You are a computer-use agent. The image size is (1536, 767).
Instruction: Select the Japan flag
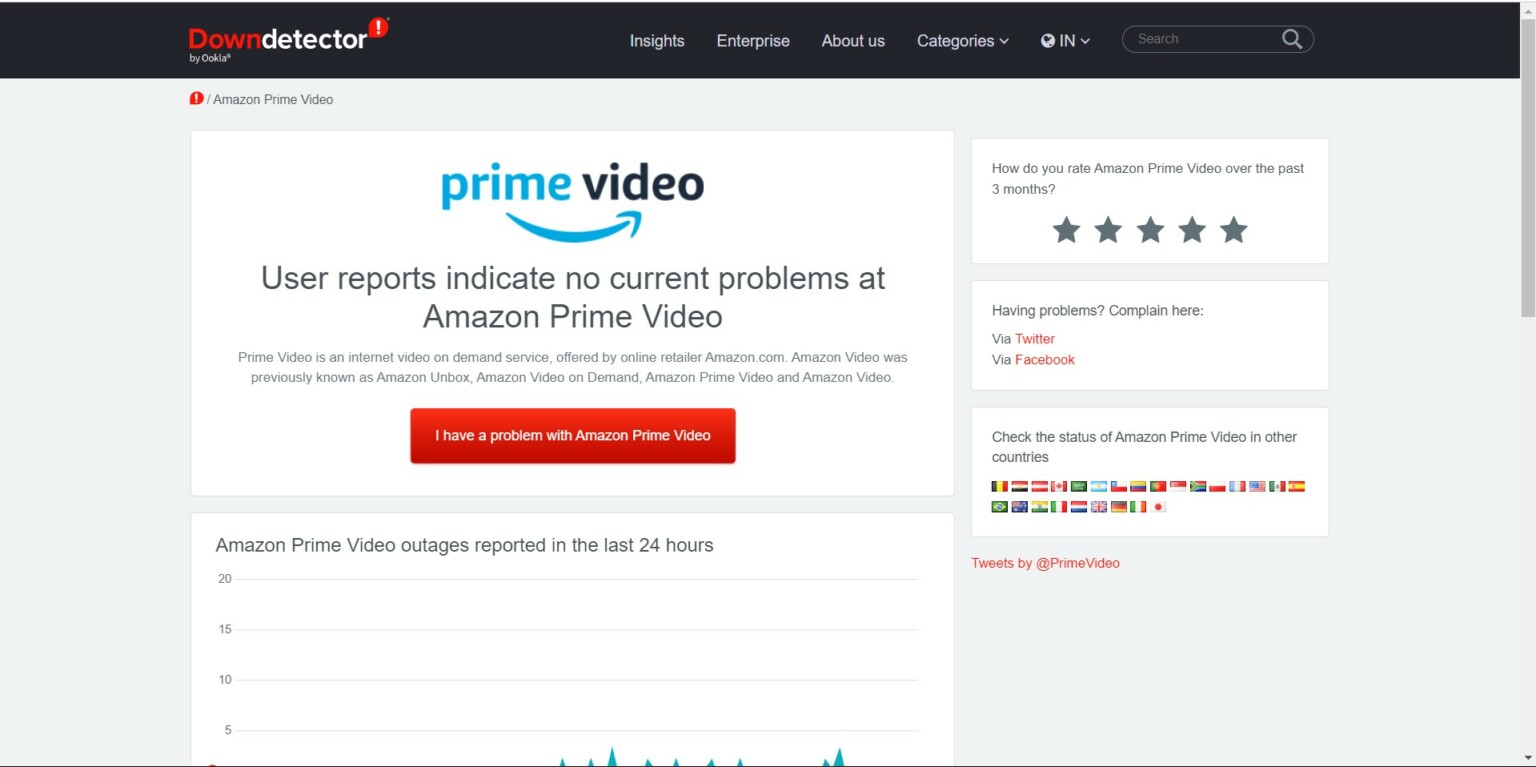(1158, 507)
